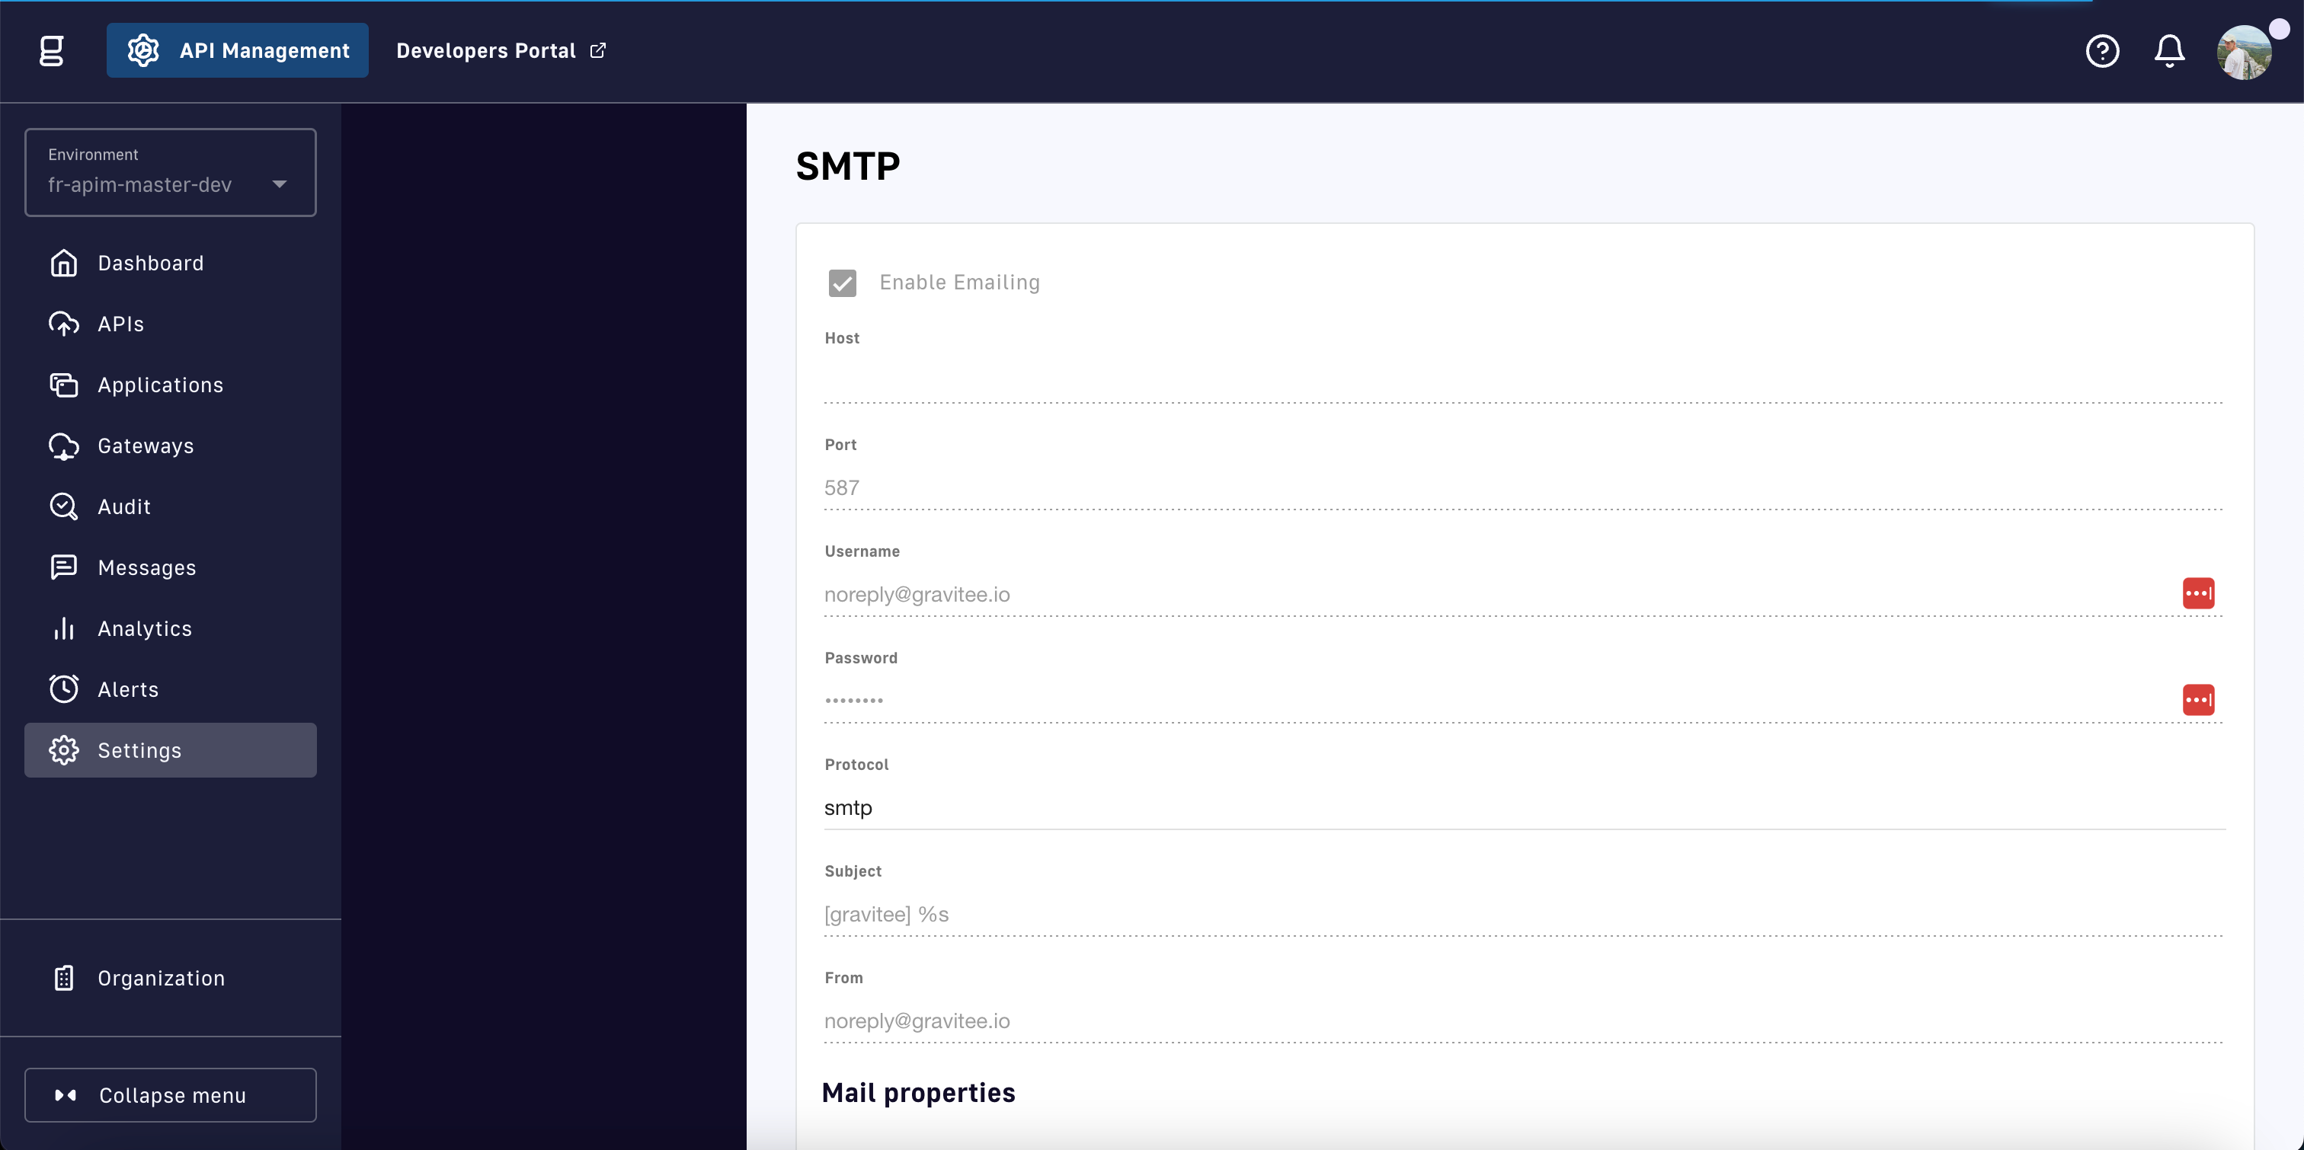This screenshot has width=2304, height=1150.
Task: Click the Alerts clock icon
Action: pos(64,689)
